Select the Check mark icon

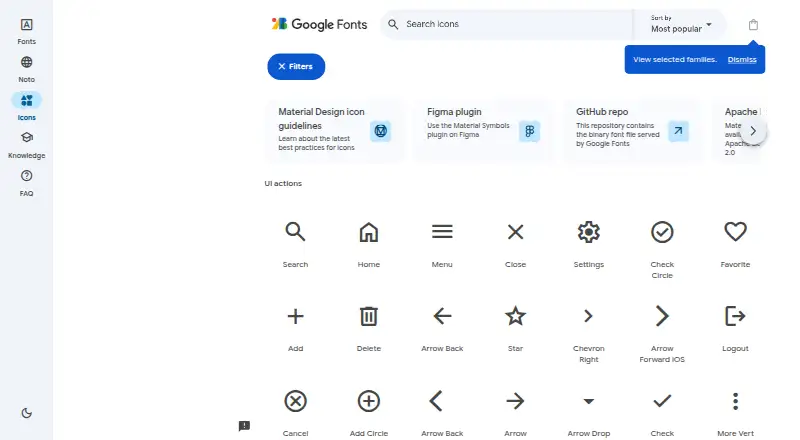coord(662,401)
